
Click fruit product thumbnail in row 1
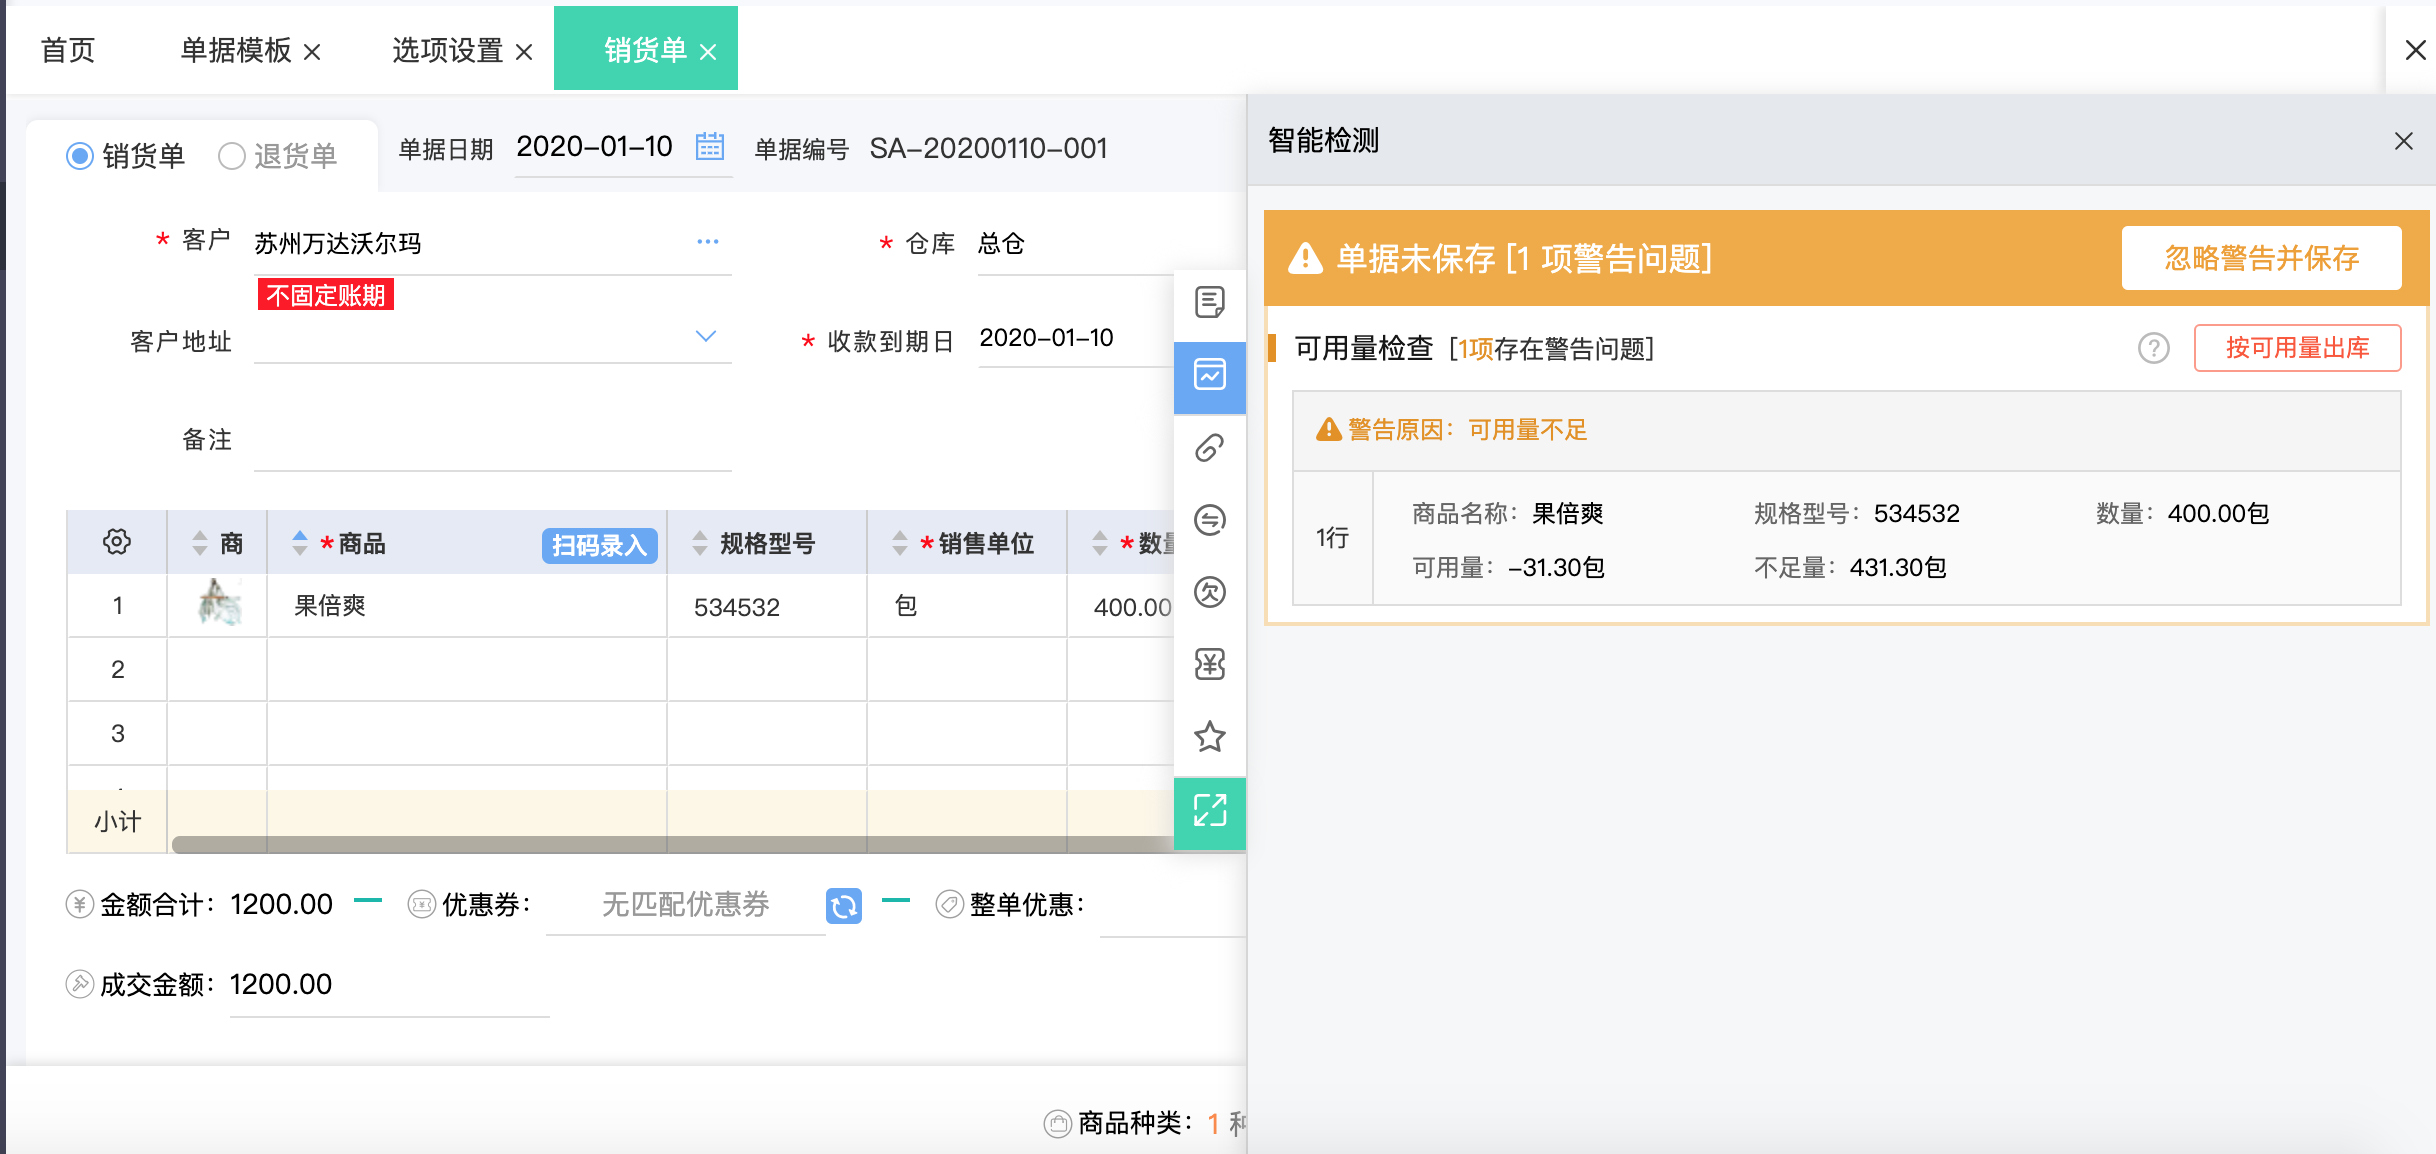pyautogui.click(x=218, y=606)
